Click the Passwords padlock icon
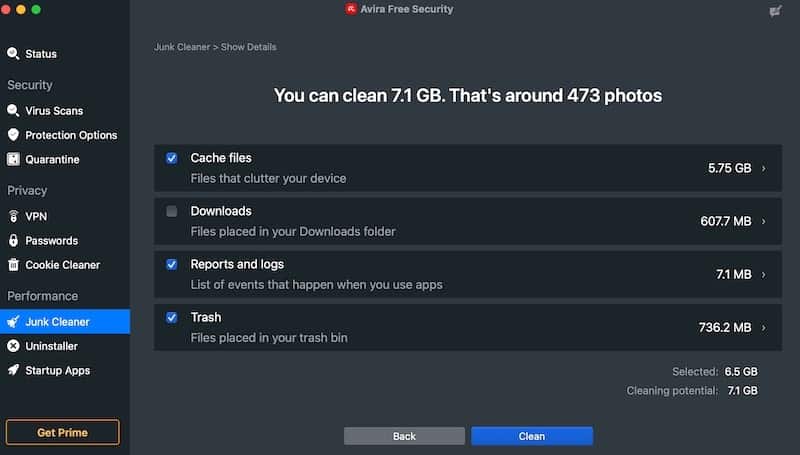Viewport: 800px width, 455px height. click(x=13, y=240)
